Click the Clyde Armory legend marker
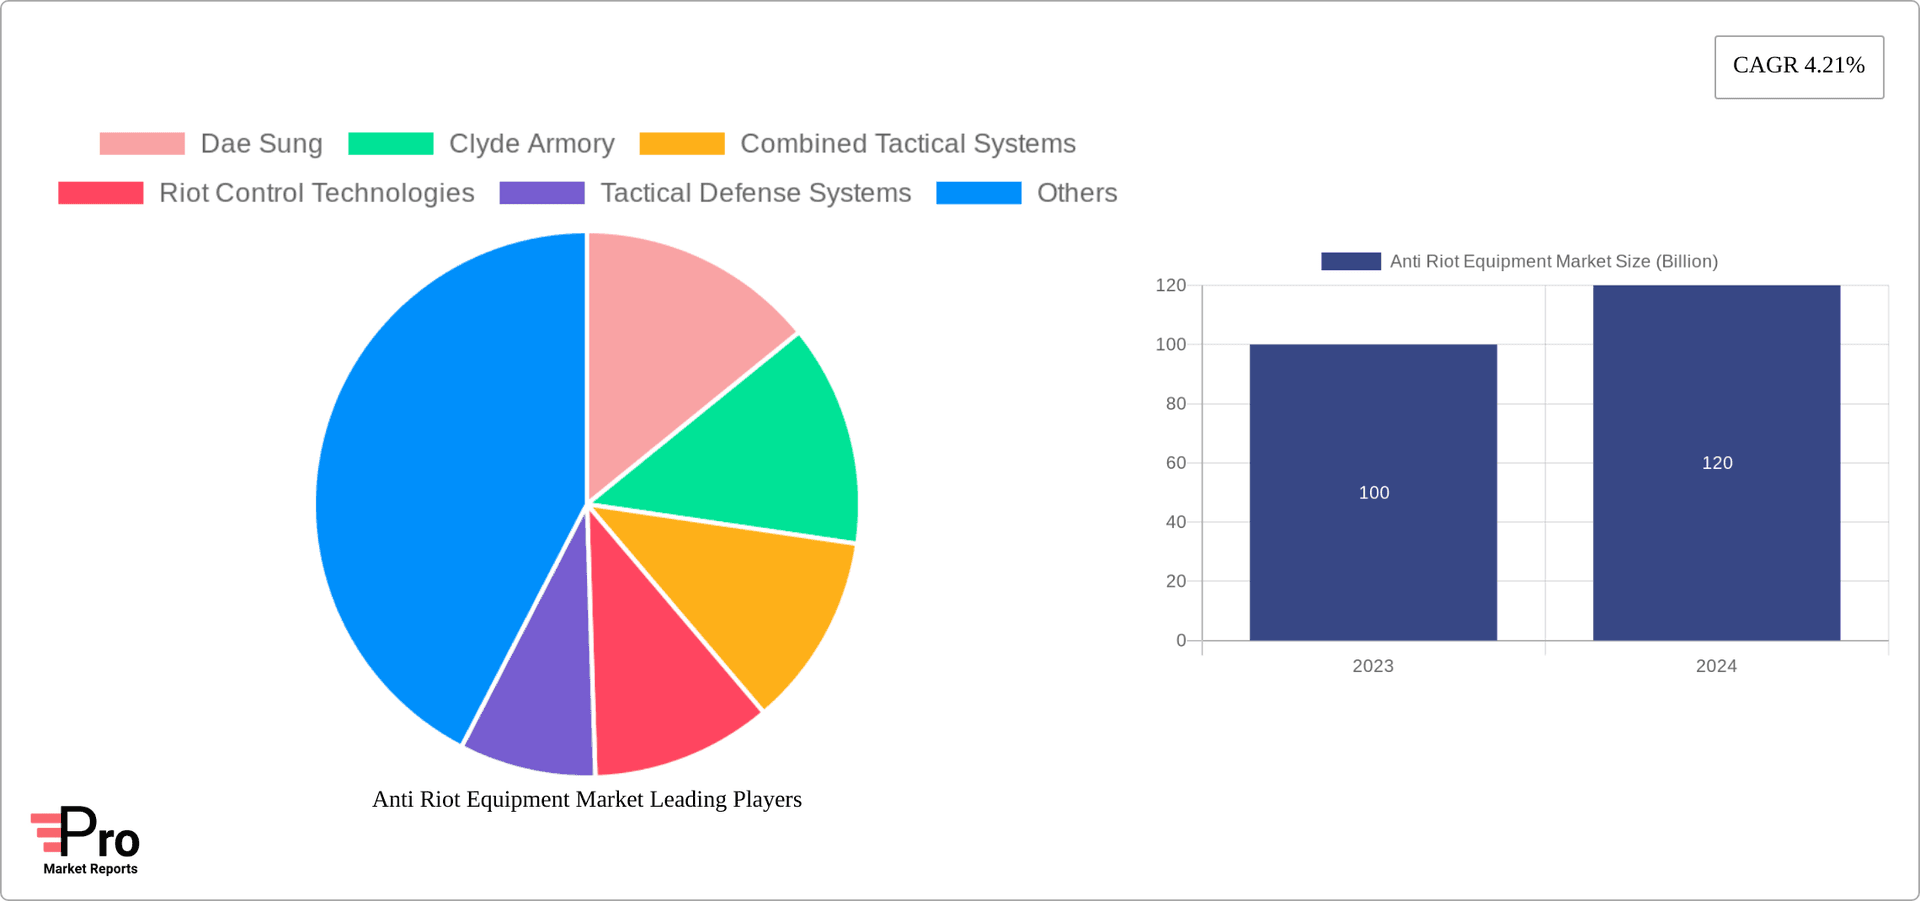The width and height of the screenshot is (1920, 901). pyautogui.click(x=390, y=144)
